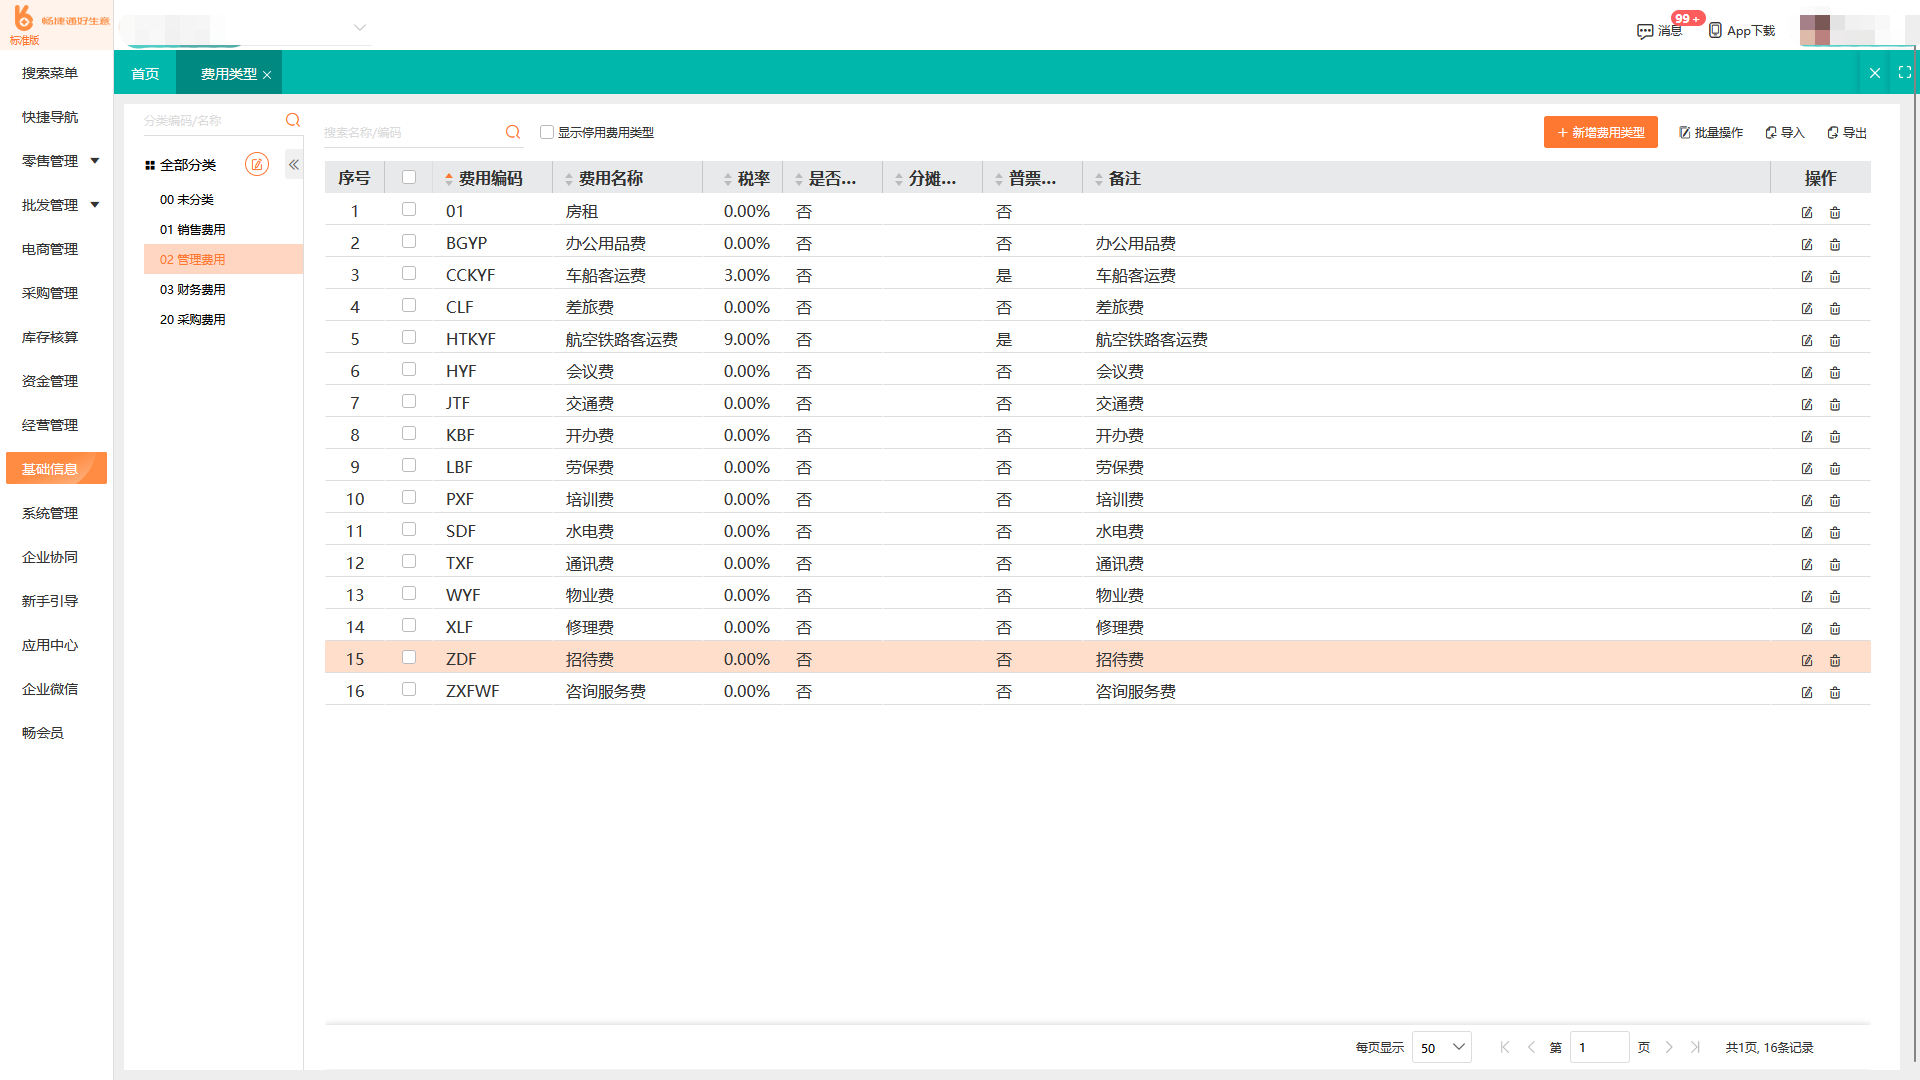Click 基础信息 menu item in sidebar
The image size is (1920, 1080).
pyautogui.click(x=53, y=468)
